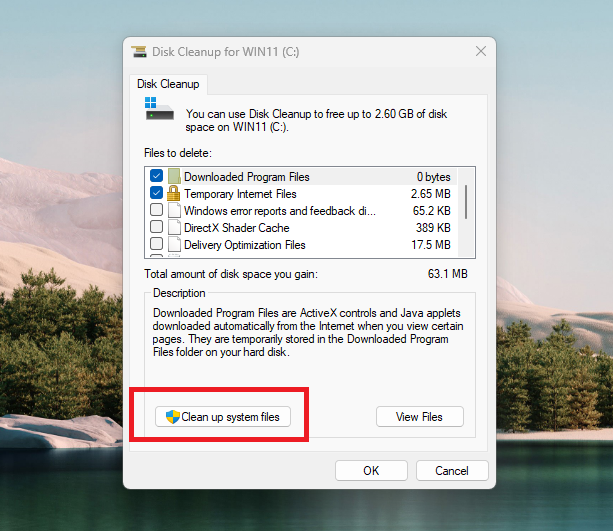Click the Downloaded Program Files folder icon

coord(174,176)
